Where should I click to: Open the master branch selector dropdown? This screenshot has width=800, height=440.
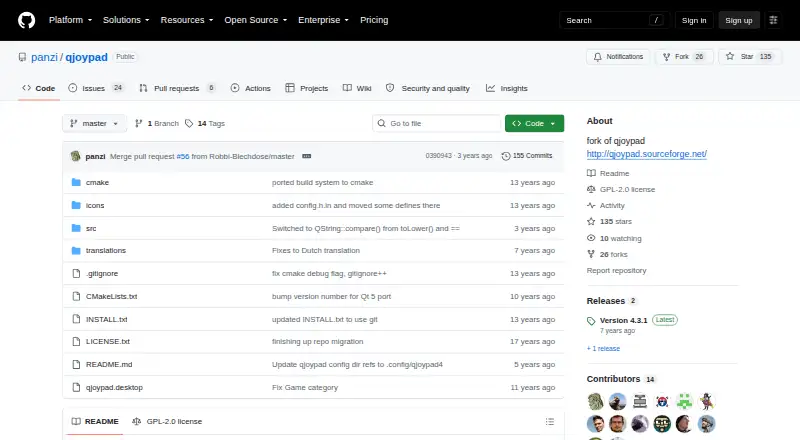point(94,124)
